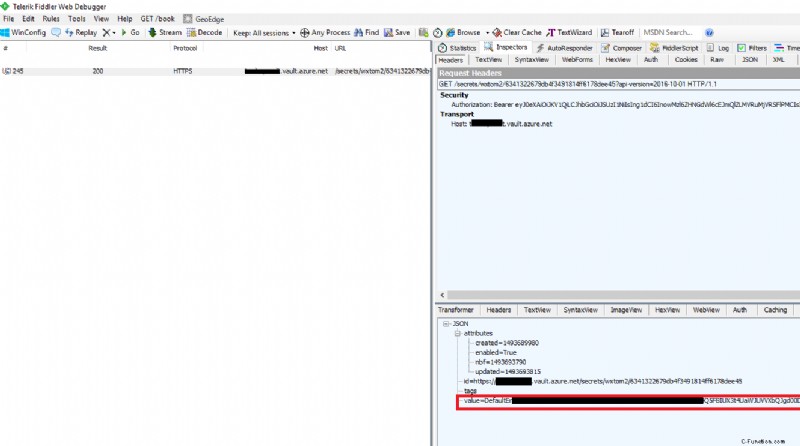Toggle the Decode option
Screen dimensions: 800x446
point(204,32)
